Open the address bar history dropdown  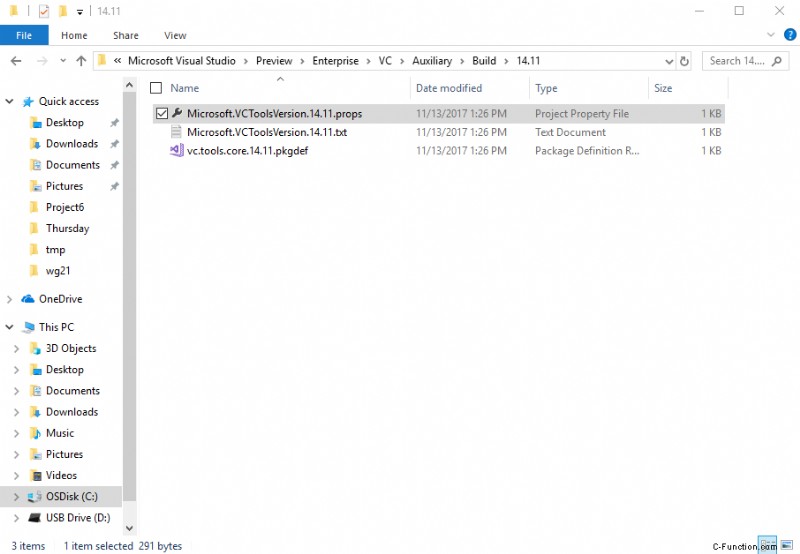click(x=670, y=61)
